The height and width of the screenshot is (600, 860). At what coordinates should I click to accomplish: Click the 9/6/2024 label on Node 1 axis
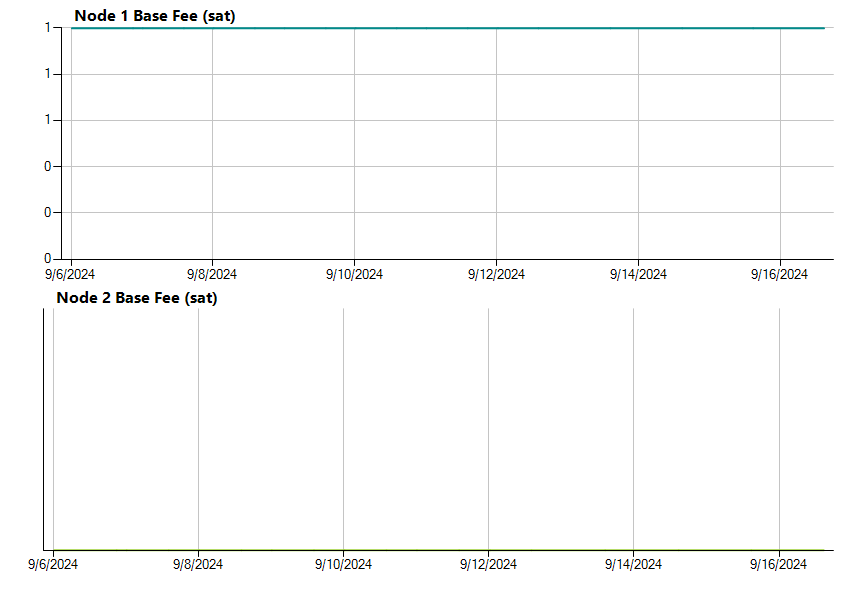pyautogui.click(x=70, y=274)
